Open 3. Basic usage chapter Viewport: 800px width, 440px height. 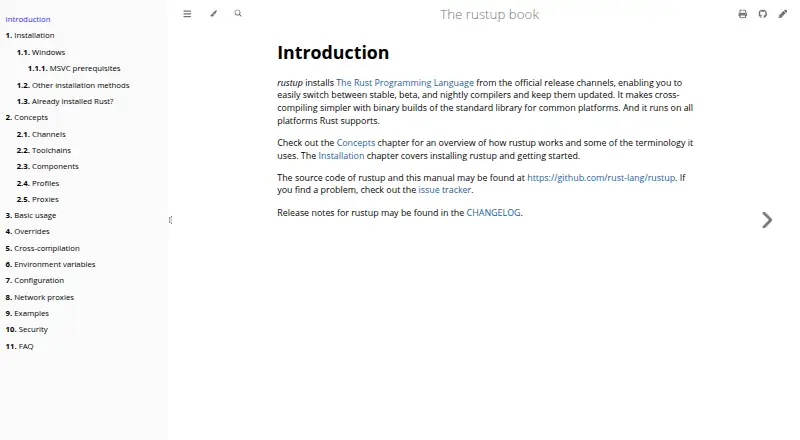pyautogui.click(x=31, y=215)
